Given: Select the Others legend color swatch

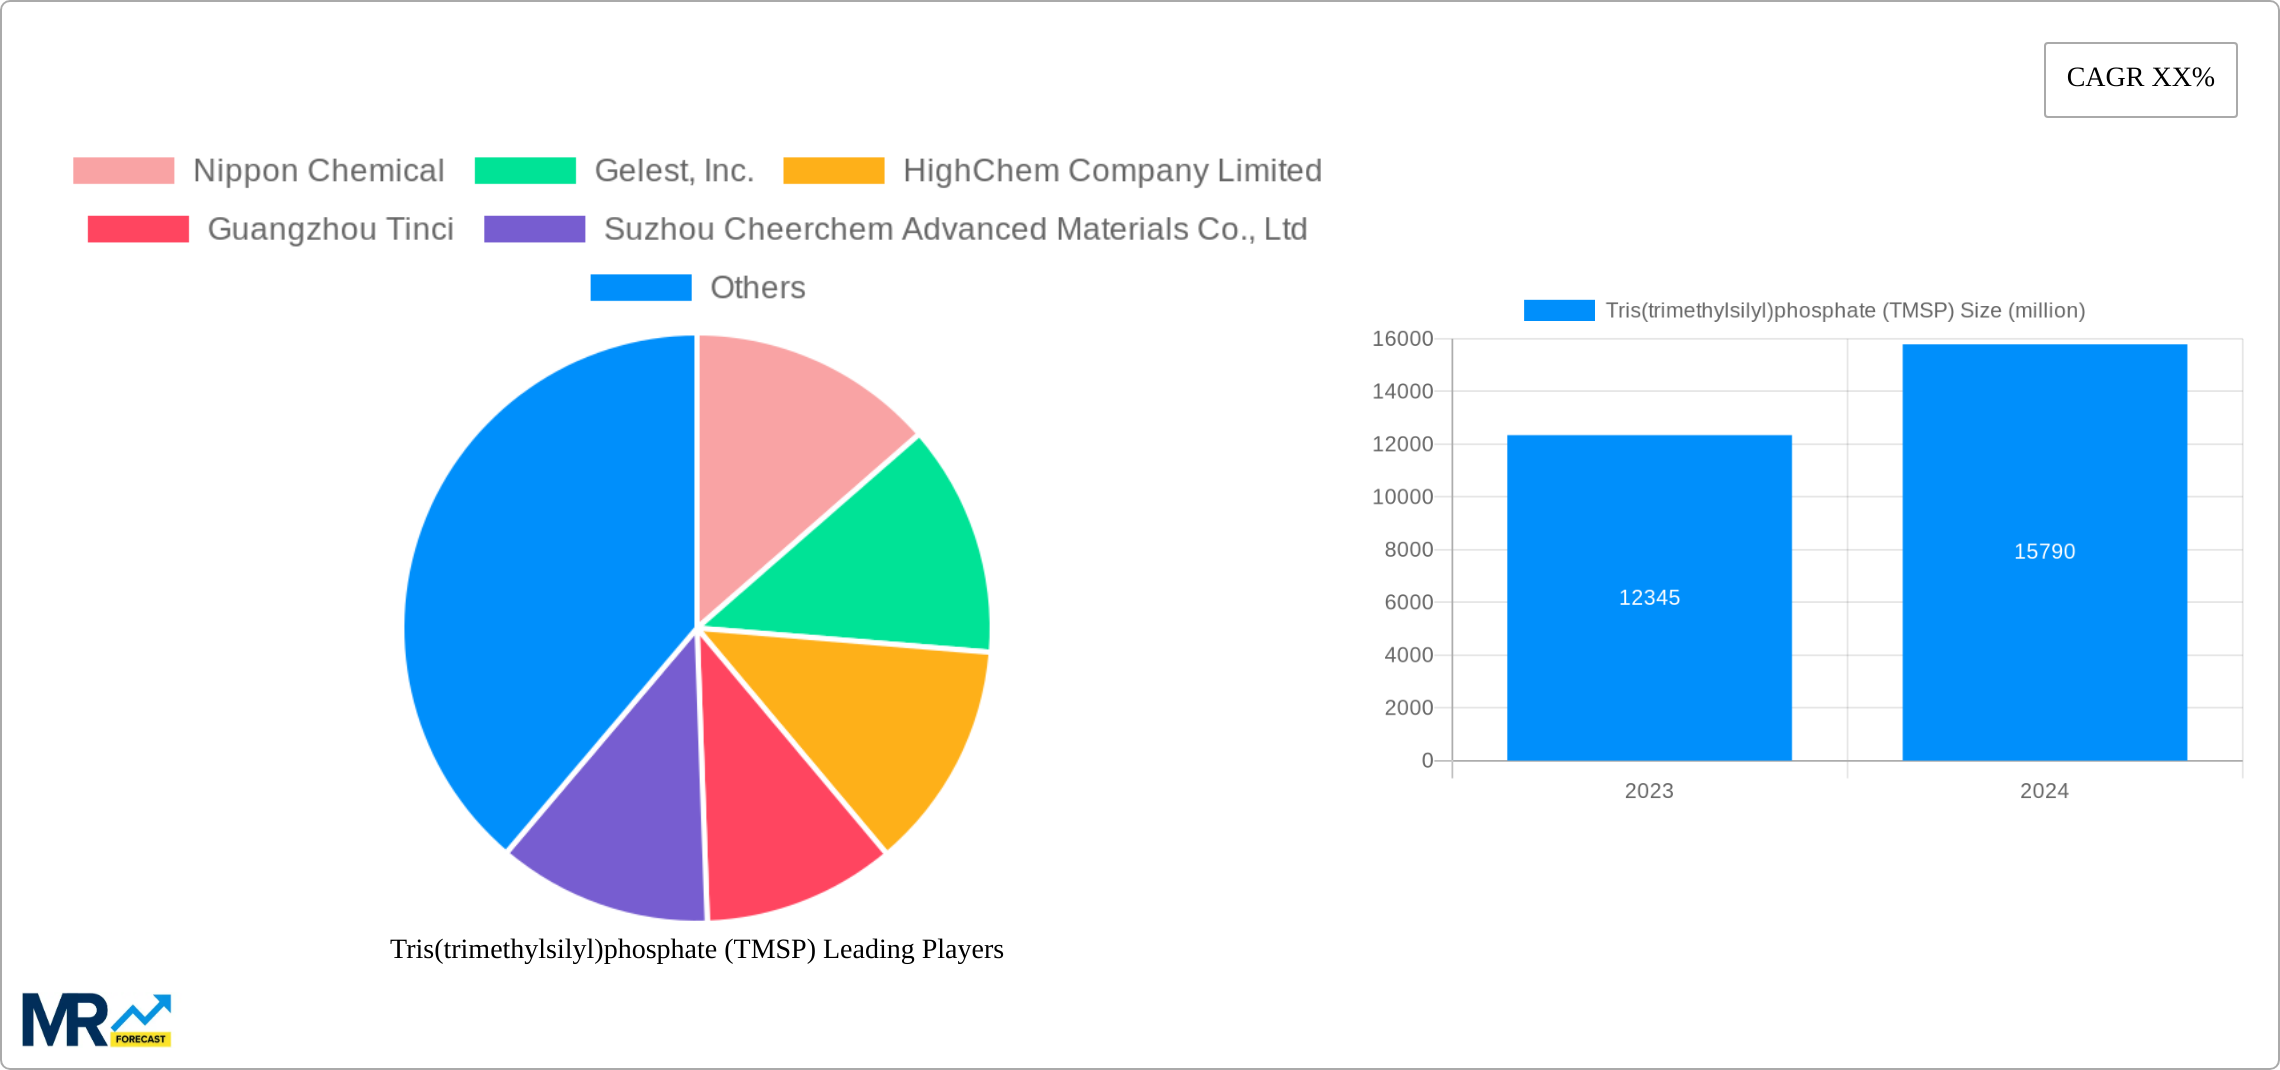Looking at the screenshot, I should 641,288.
